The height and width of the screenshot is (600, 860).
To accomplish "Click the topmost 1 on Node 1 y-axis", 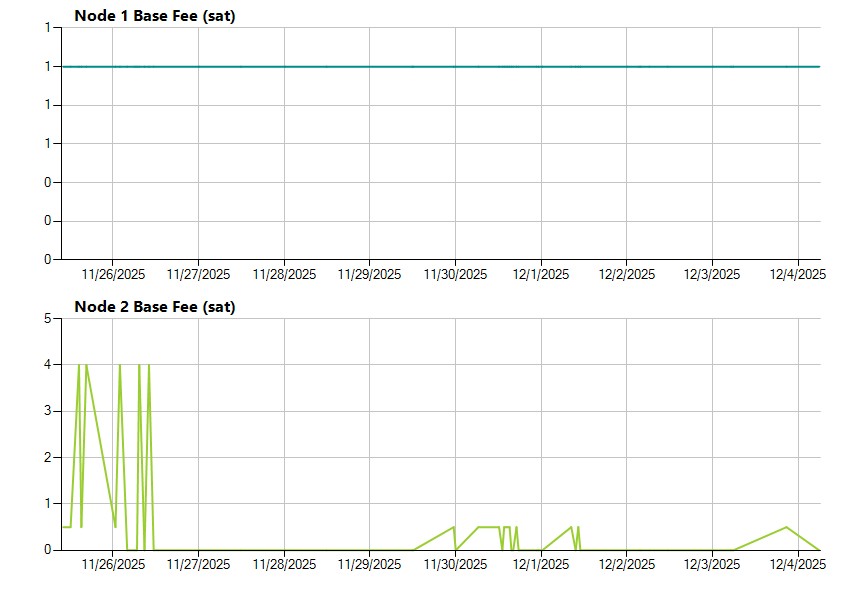I will click(46, 28).
